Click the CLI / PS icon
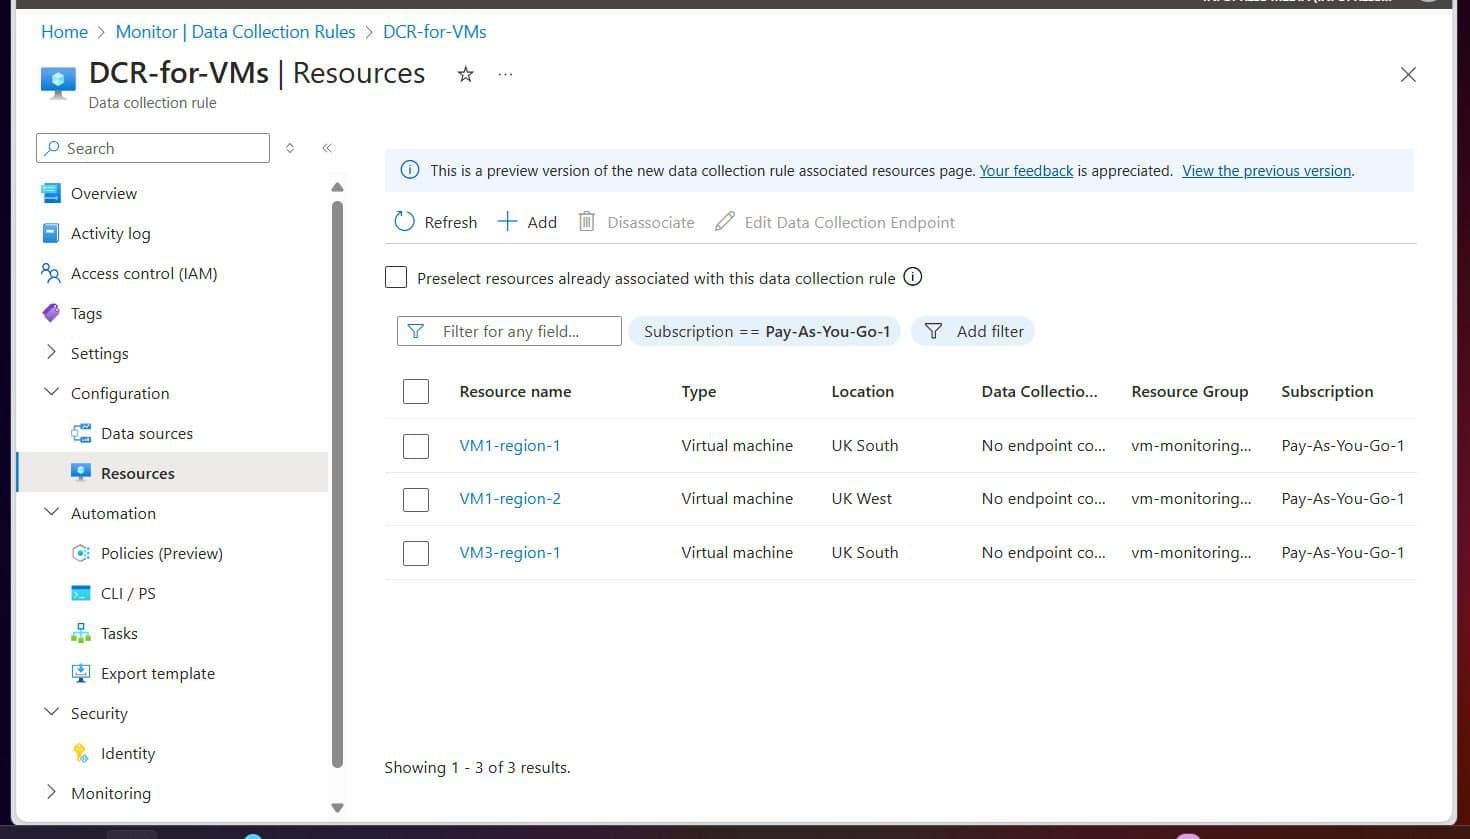This screenshot has width=1470, height=839. point(81,593)
